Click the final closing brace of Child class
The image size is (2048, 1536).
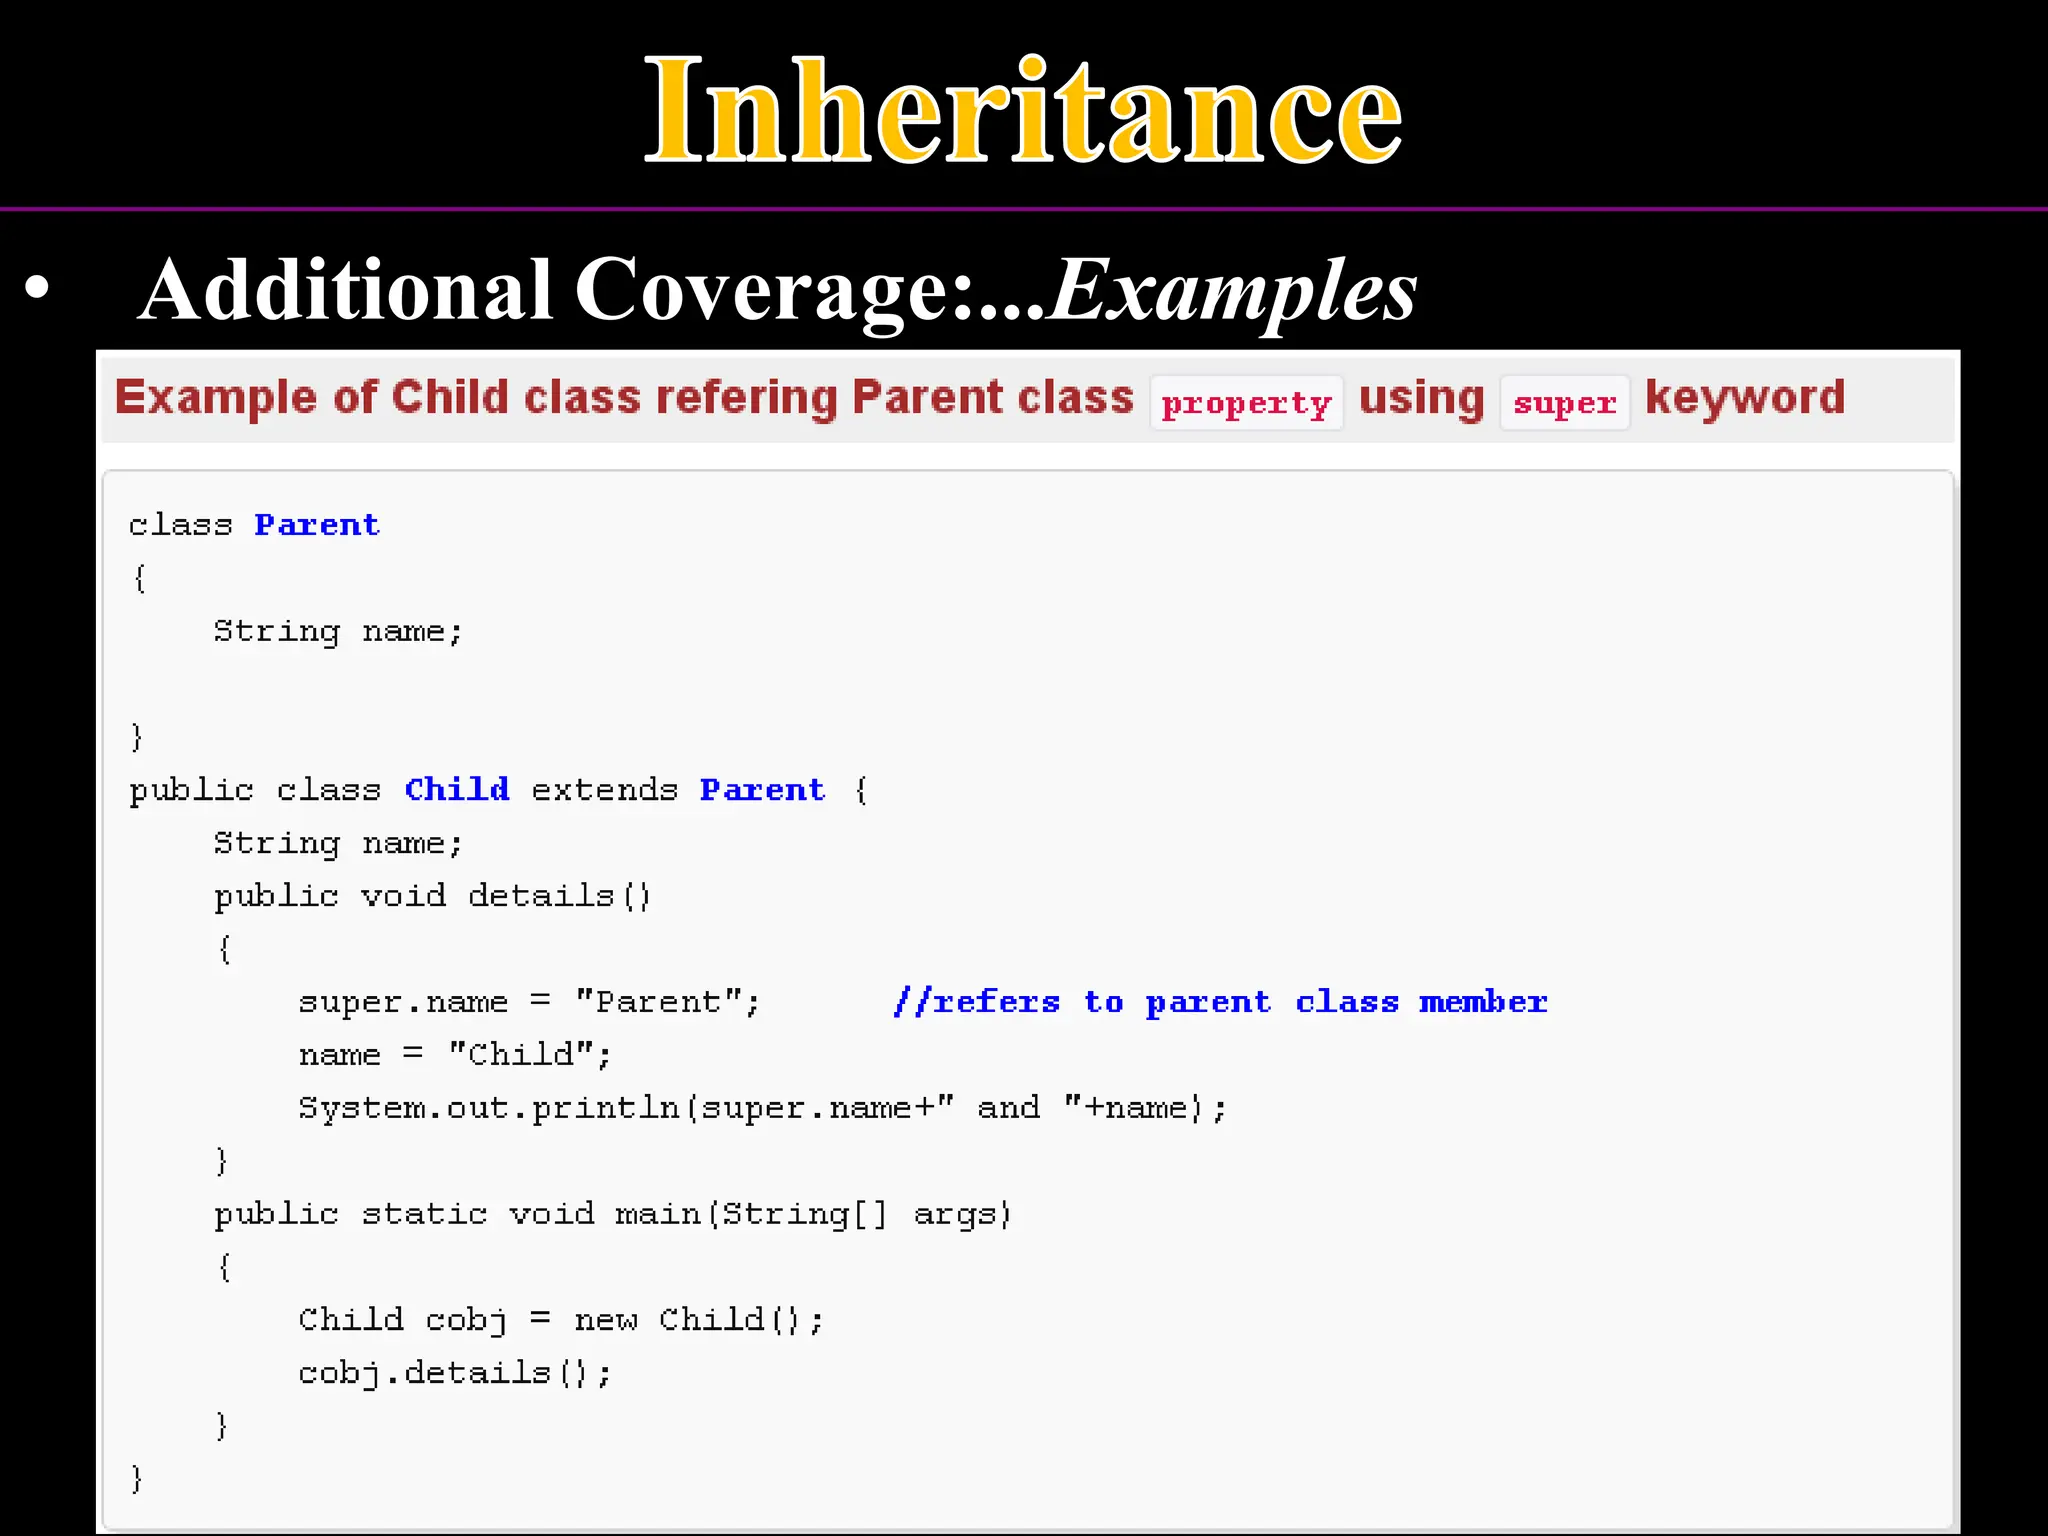pyautogui.click(x=137, y=1478)
